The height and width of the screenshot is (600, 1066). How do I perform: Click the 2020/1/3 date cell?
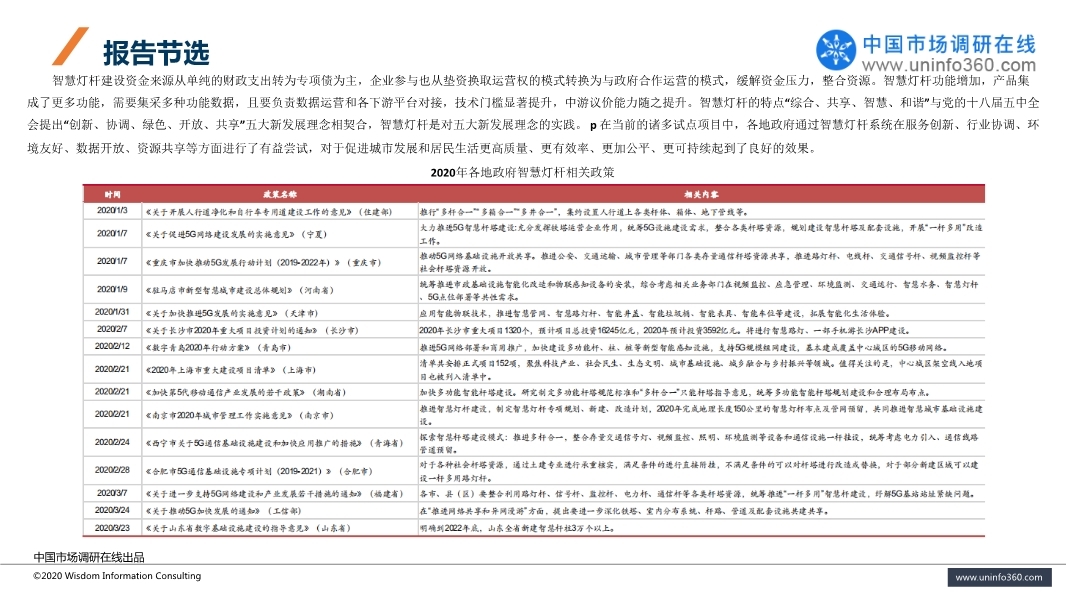(112, 211)
